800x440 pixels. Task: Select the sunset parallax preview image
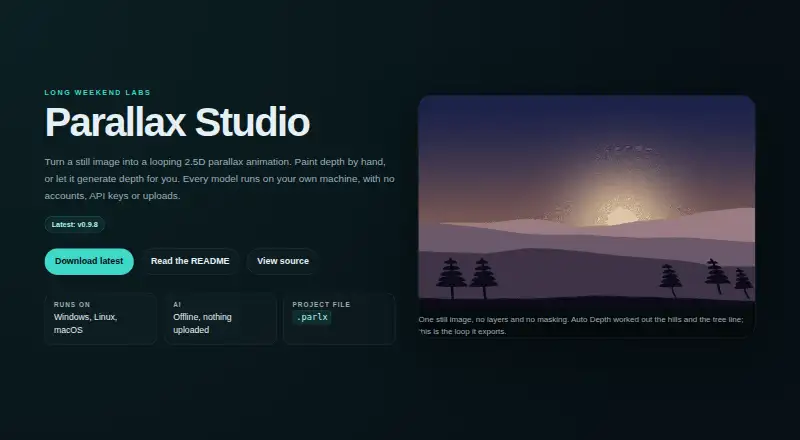pos(586,203)
